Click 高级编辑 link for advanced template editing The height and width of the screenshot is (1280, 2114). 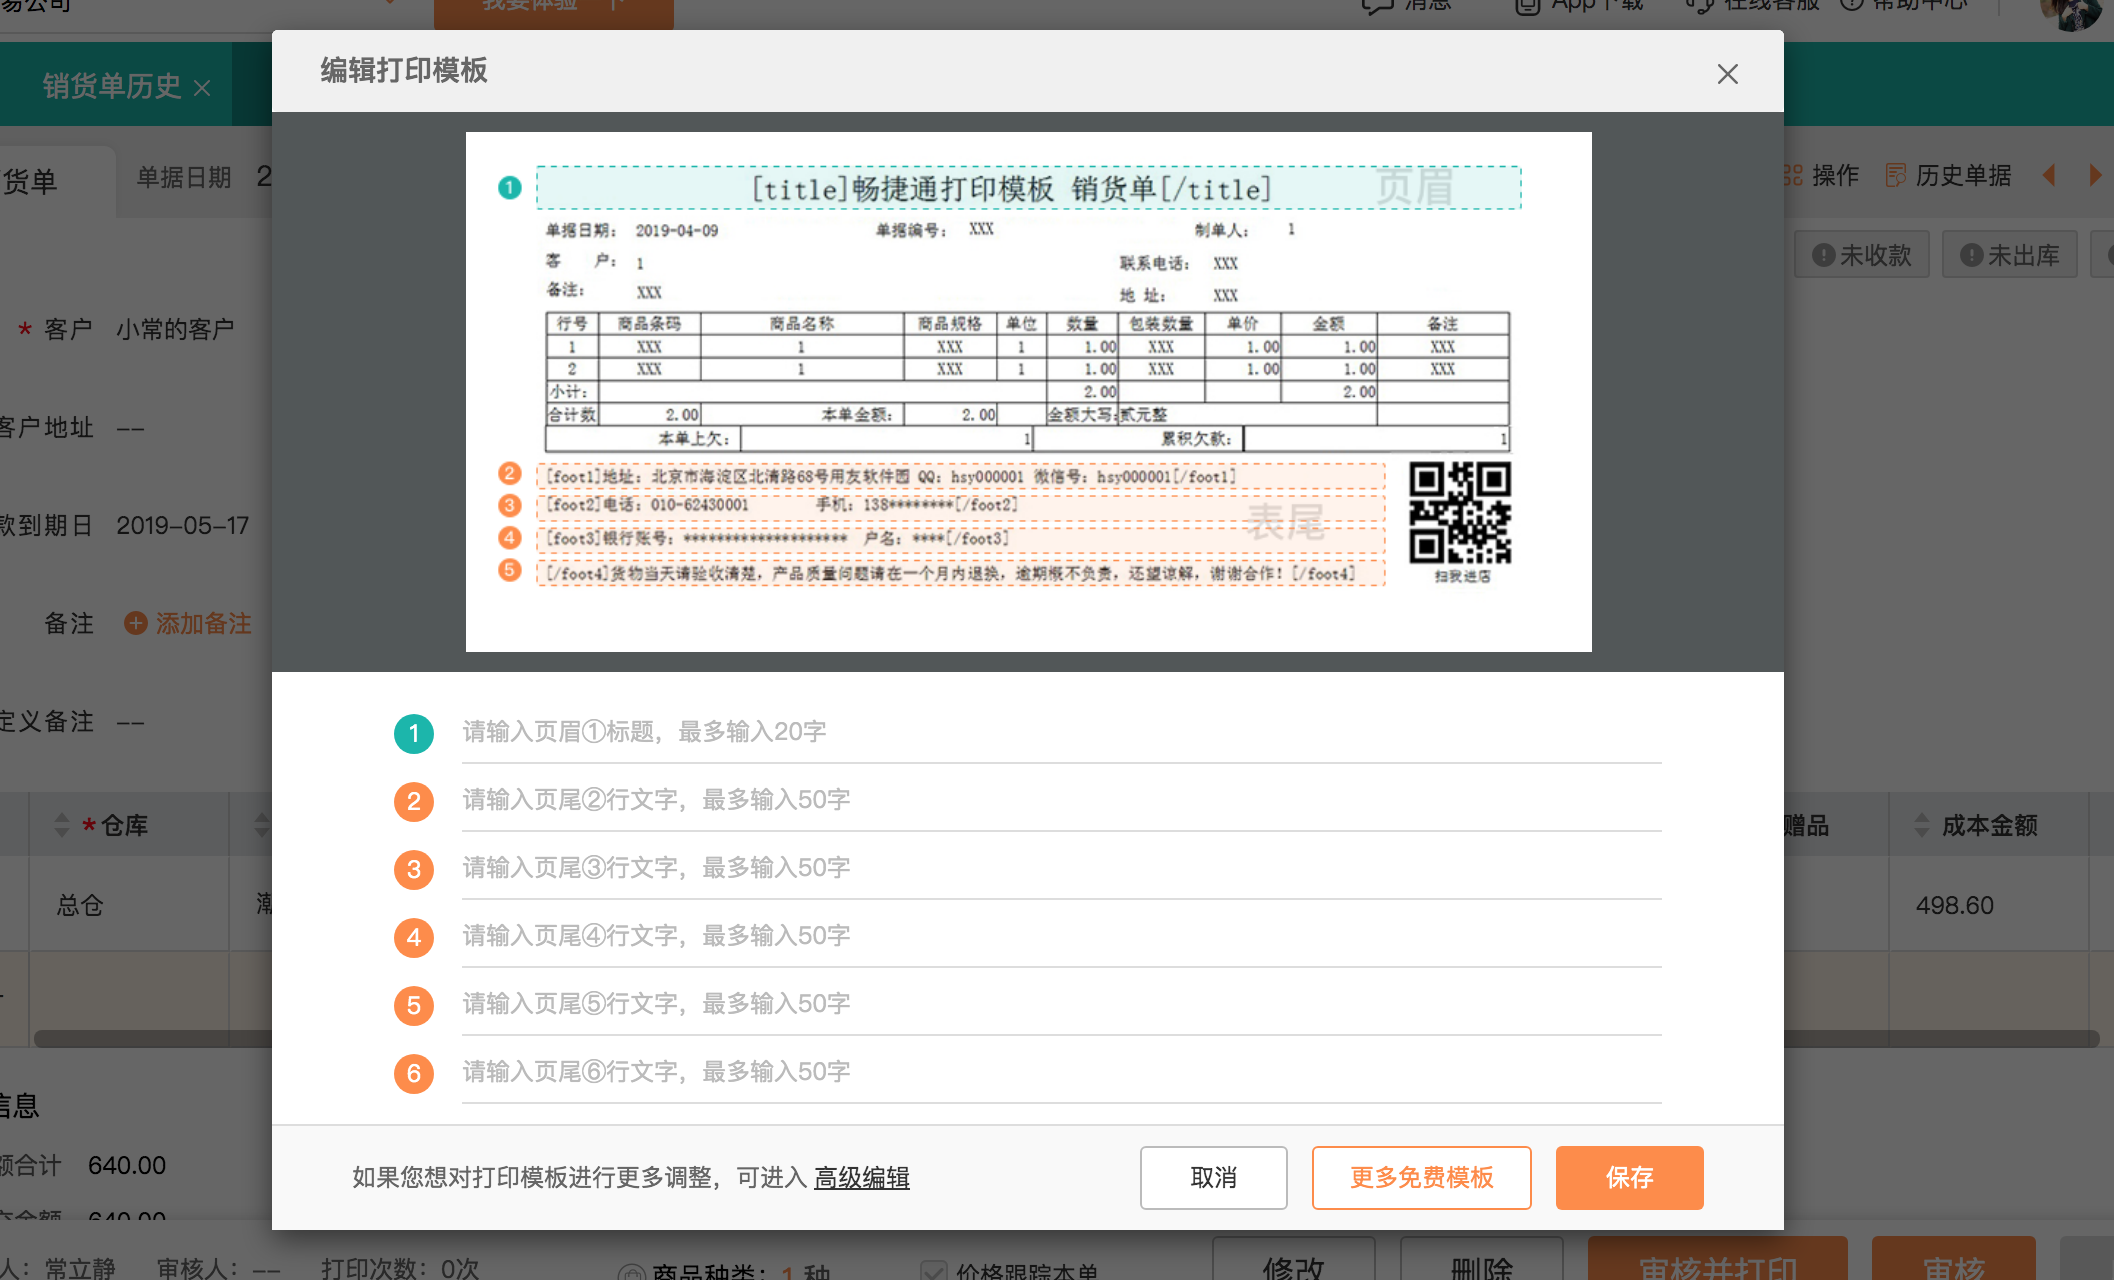tap(862, 1177)
